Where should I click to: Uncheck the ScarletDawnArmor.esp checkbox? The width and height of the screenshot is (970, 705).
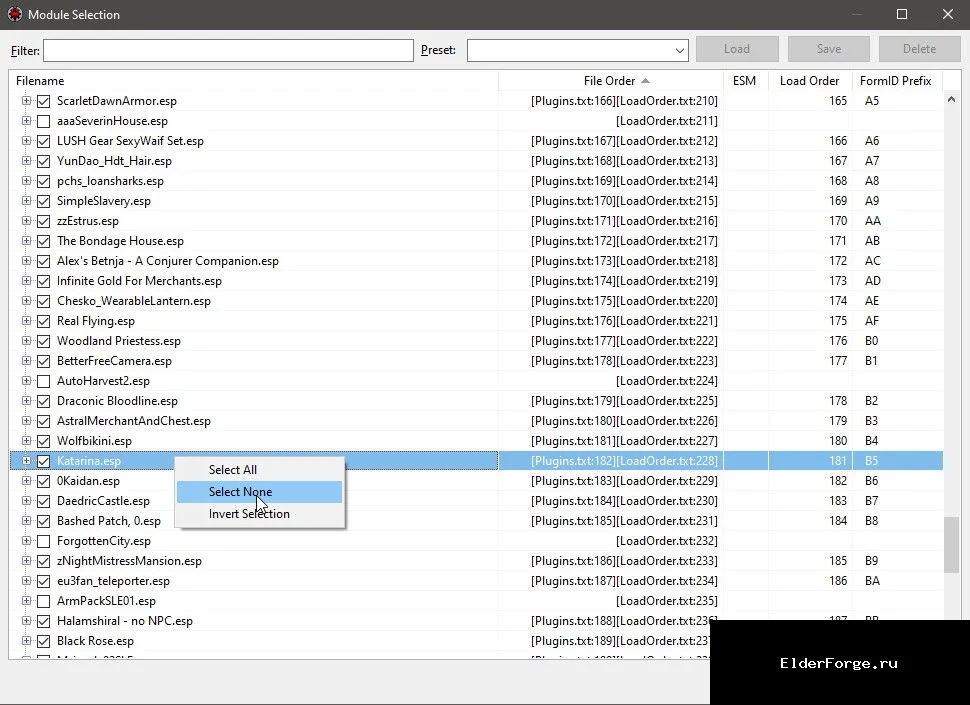click(43, 101)
